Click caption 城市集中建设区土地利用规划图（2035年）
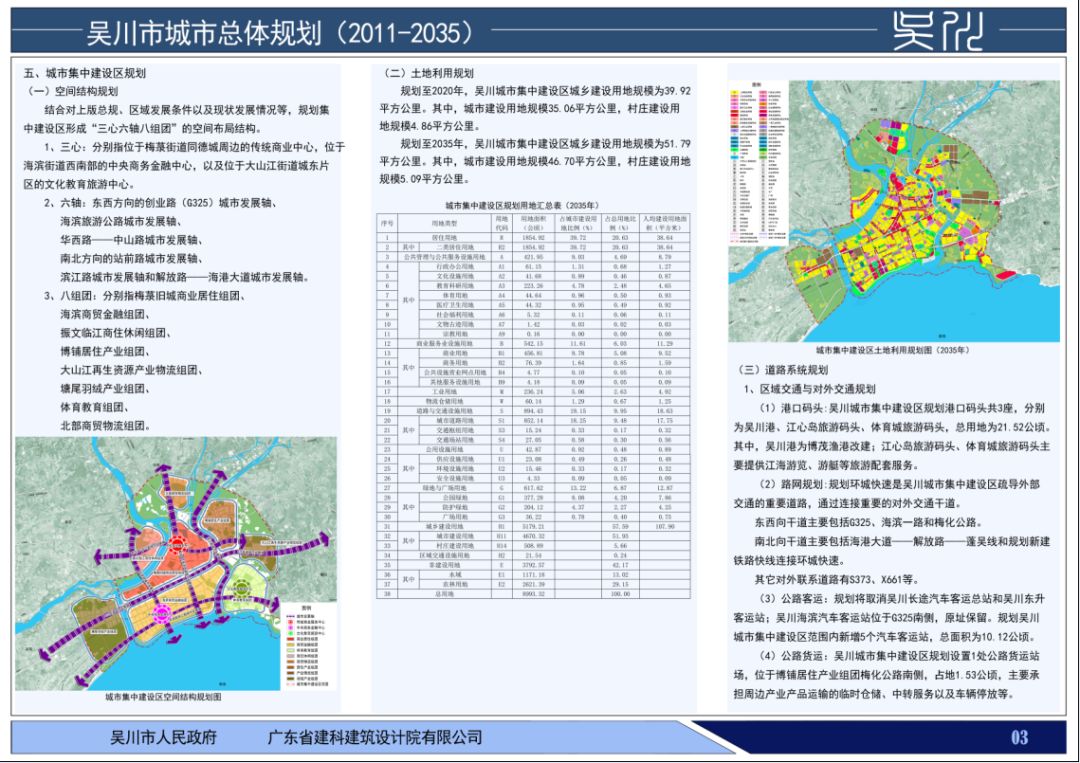The image size is (1080, 763). 891,351
